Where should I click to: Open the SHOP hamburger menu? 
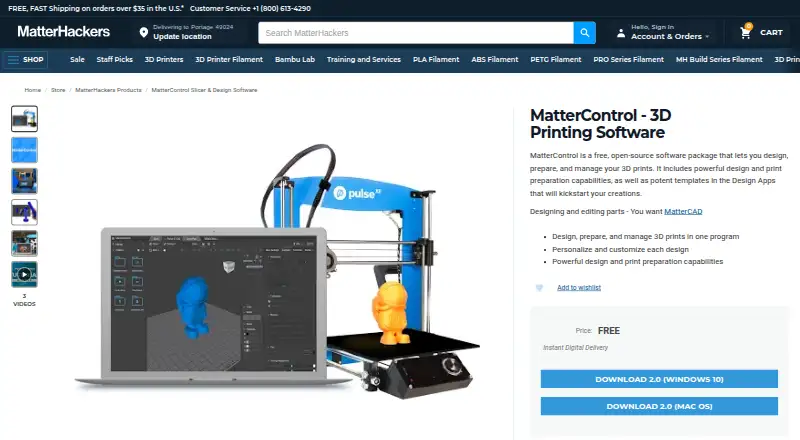[x=25, y=60]
